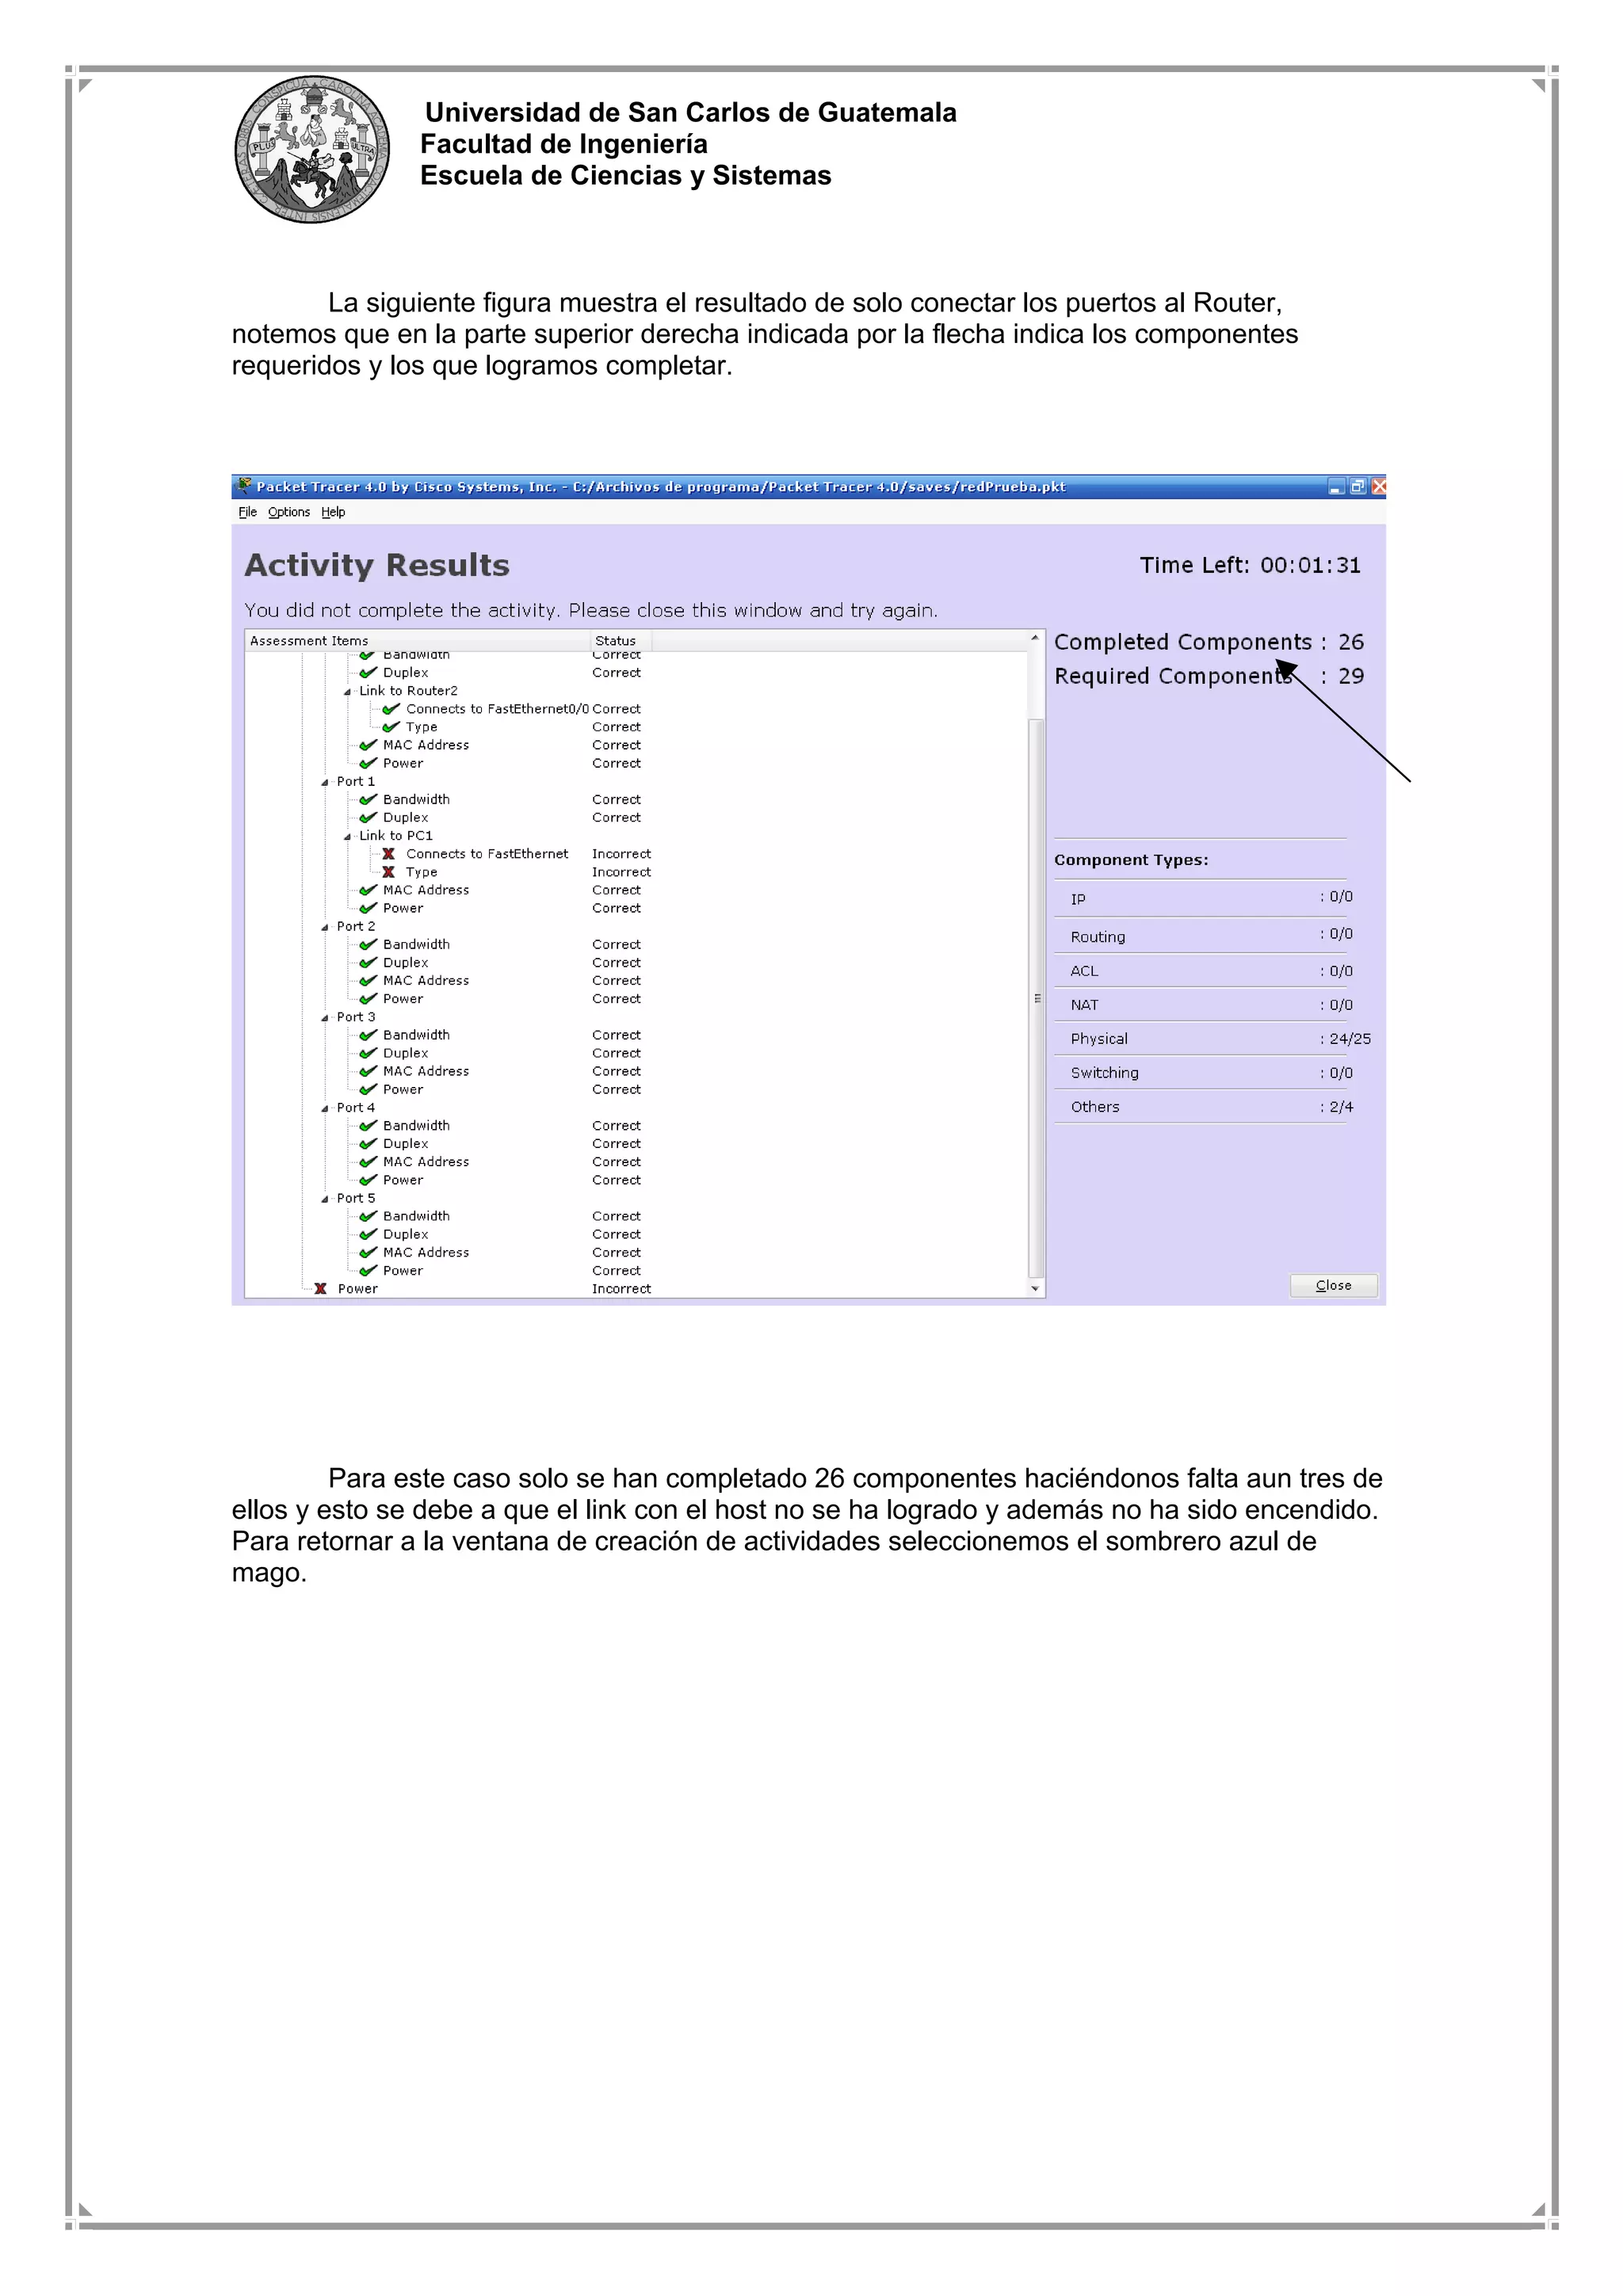Click green check beside Connects to FastEthernet0/0
This screenshot has width=1623, height=2296.
391,709
